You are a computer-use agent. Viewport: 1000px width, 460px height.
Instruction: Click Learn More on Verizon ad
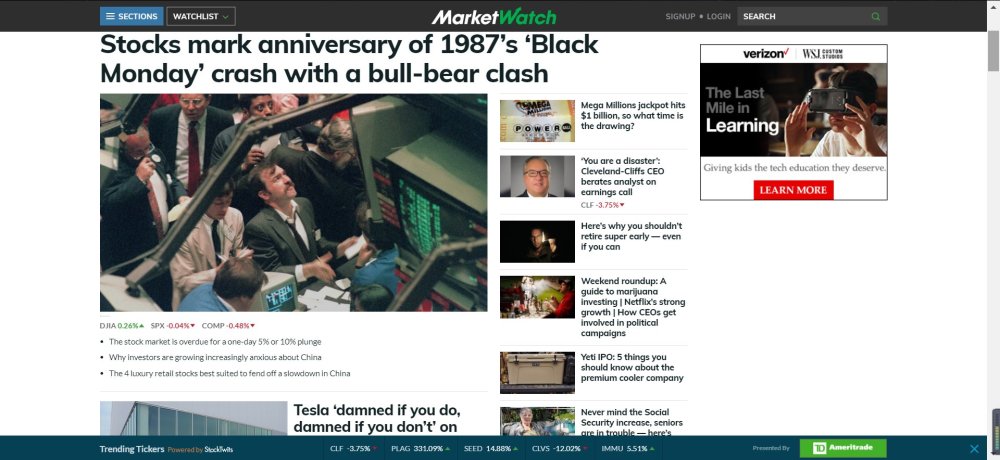793,190
